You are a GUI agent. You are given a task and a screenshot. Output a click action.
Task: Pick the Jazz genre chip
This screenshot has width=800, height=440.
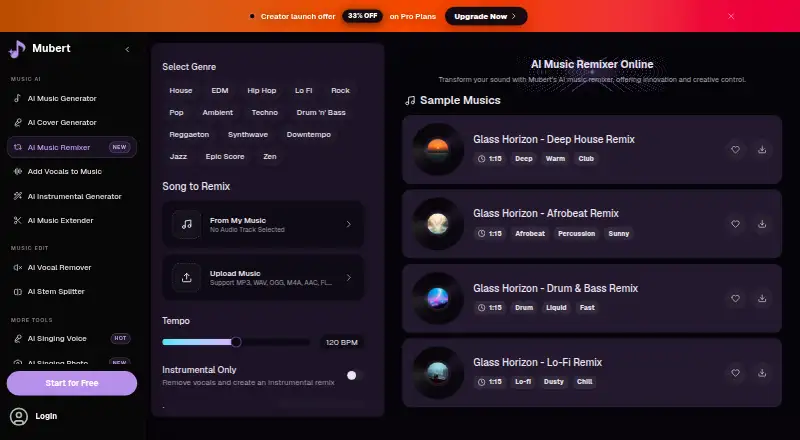178,156
